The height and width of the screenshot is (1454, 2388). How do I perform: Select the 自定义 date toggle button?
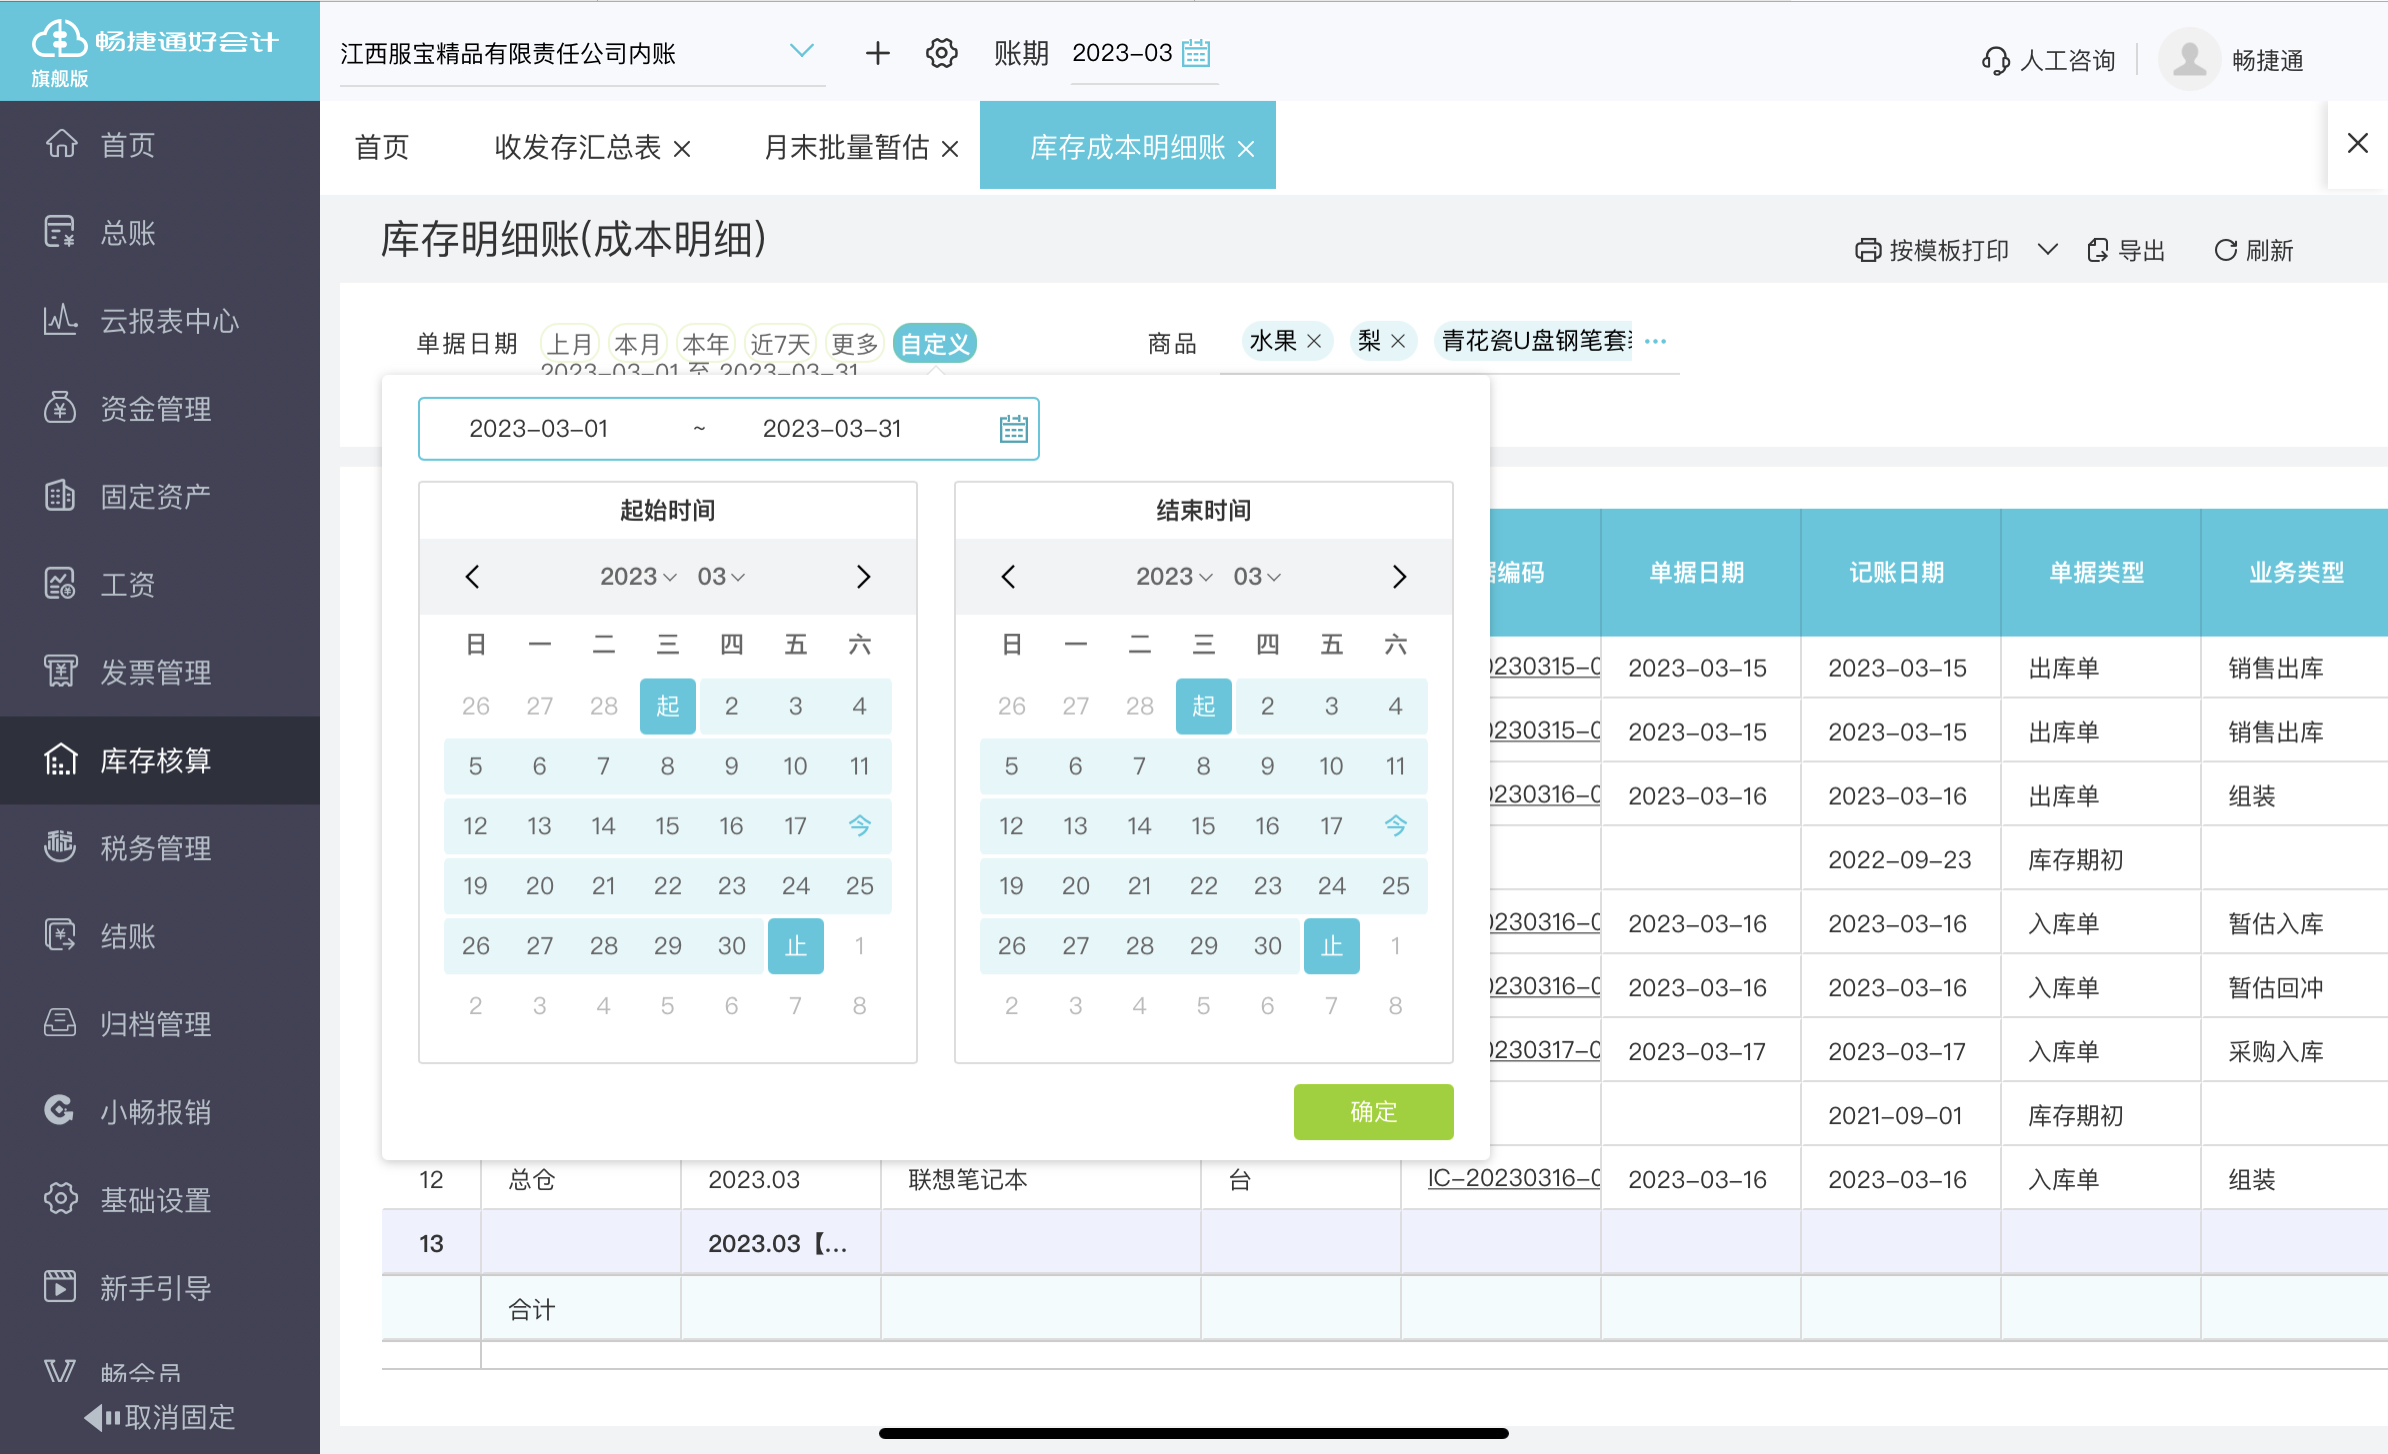click(x=936, y=343)
